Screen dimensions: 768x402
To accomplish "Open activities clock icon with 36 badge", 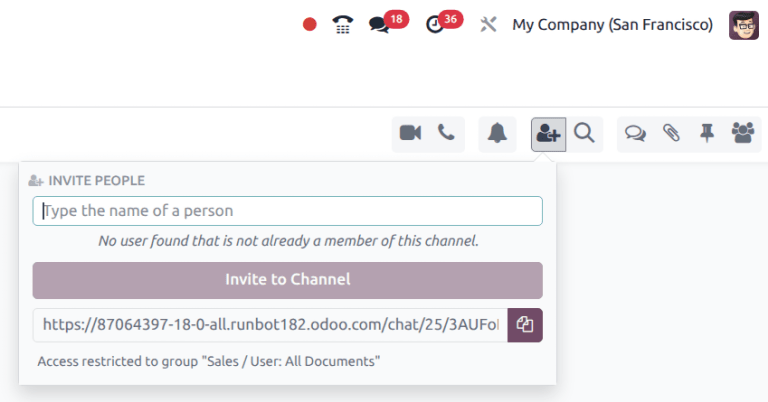I will click(x=434, y=25).
